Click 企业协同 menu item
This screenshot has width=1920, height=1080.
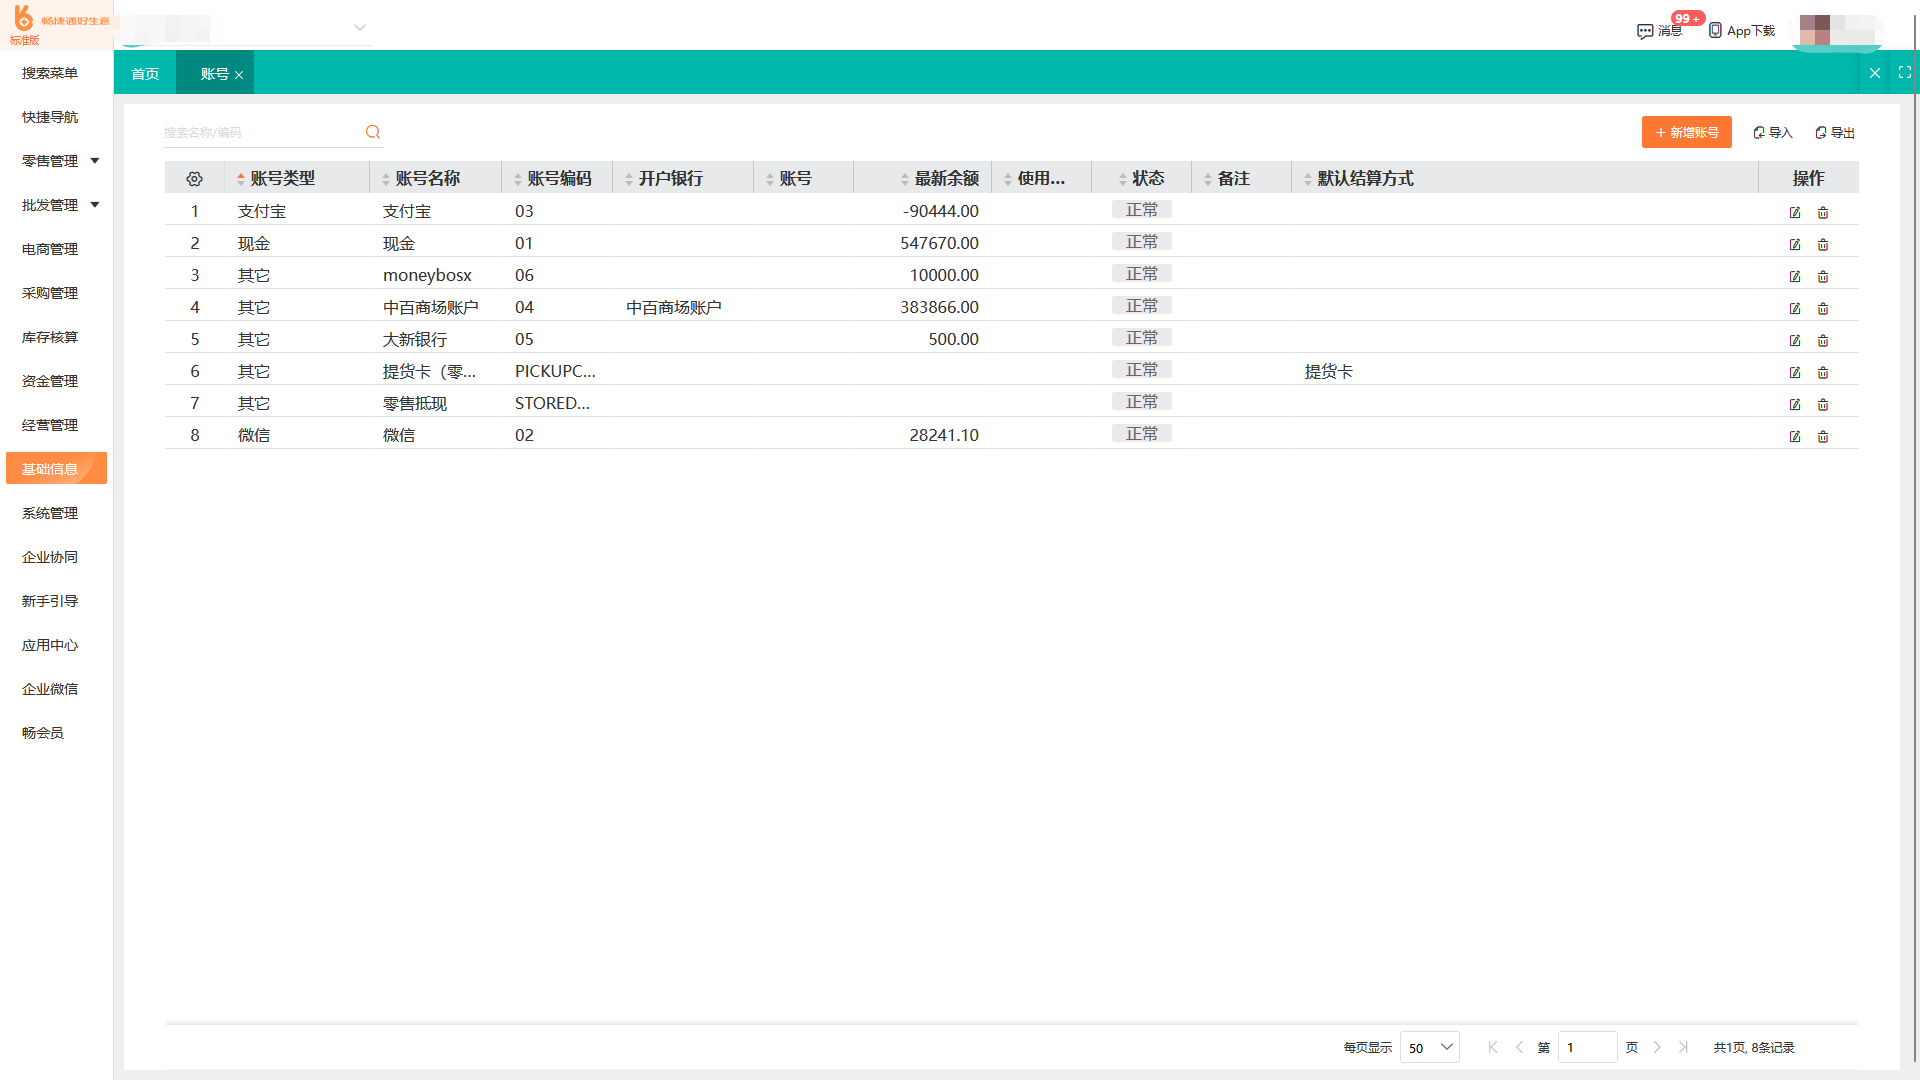click(50, 556)
